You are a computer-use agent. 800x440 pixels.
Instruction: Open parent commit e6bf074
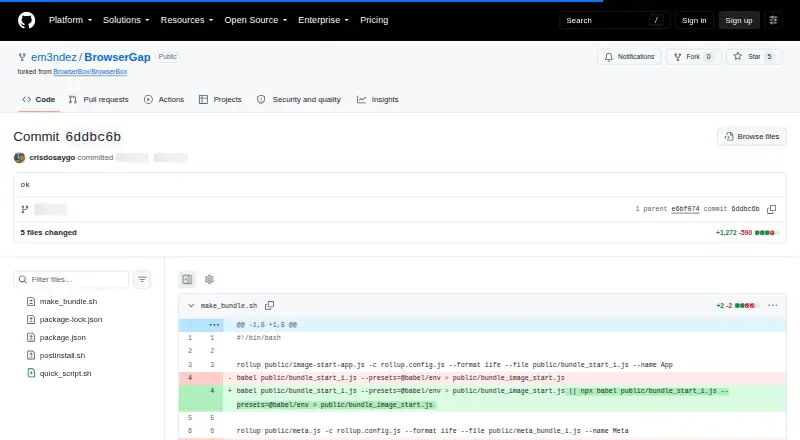click(685, 209)
